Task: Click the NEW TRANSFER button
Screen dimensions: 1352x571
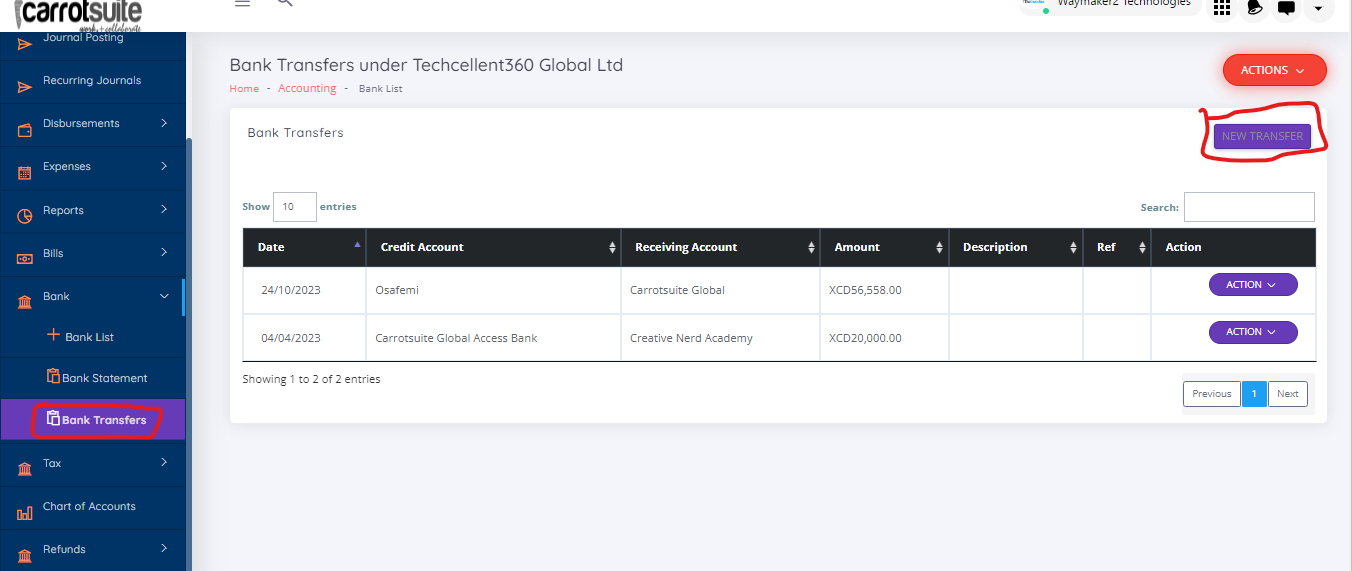Action: click(1262, 136)
